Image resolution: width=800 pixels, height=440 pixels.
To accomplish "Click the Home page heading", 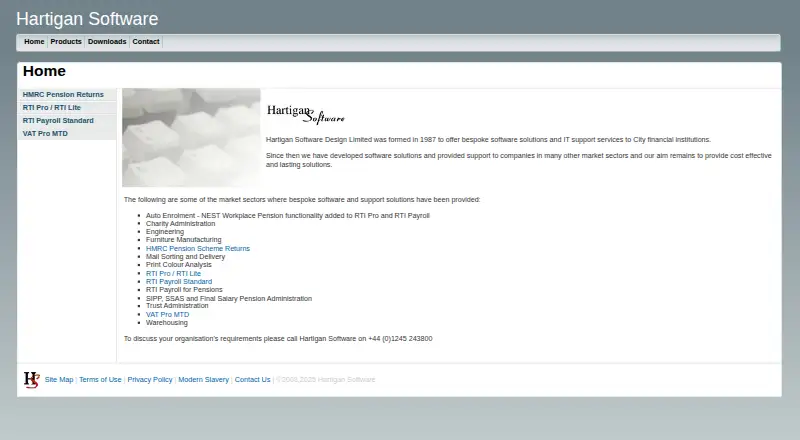I will click(44, 71).
